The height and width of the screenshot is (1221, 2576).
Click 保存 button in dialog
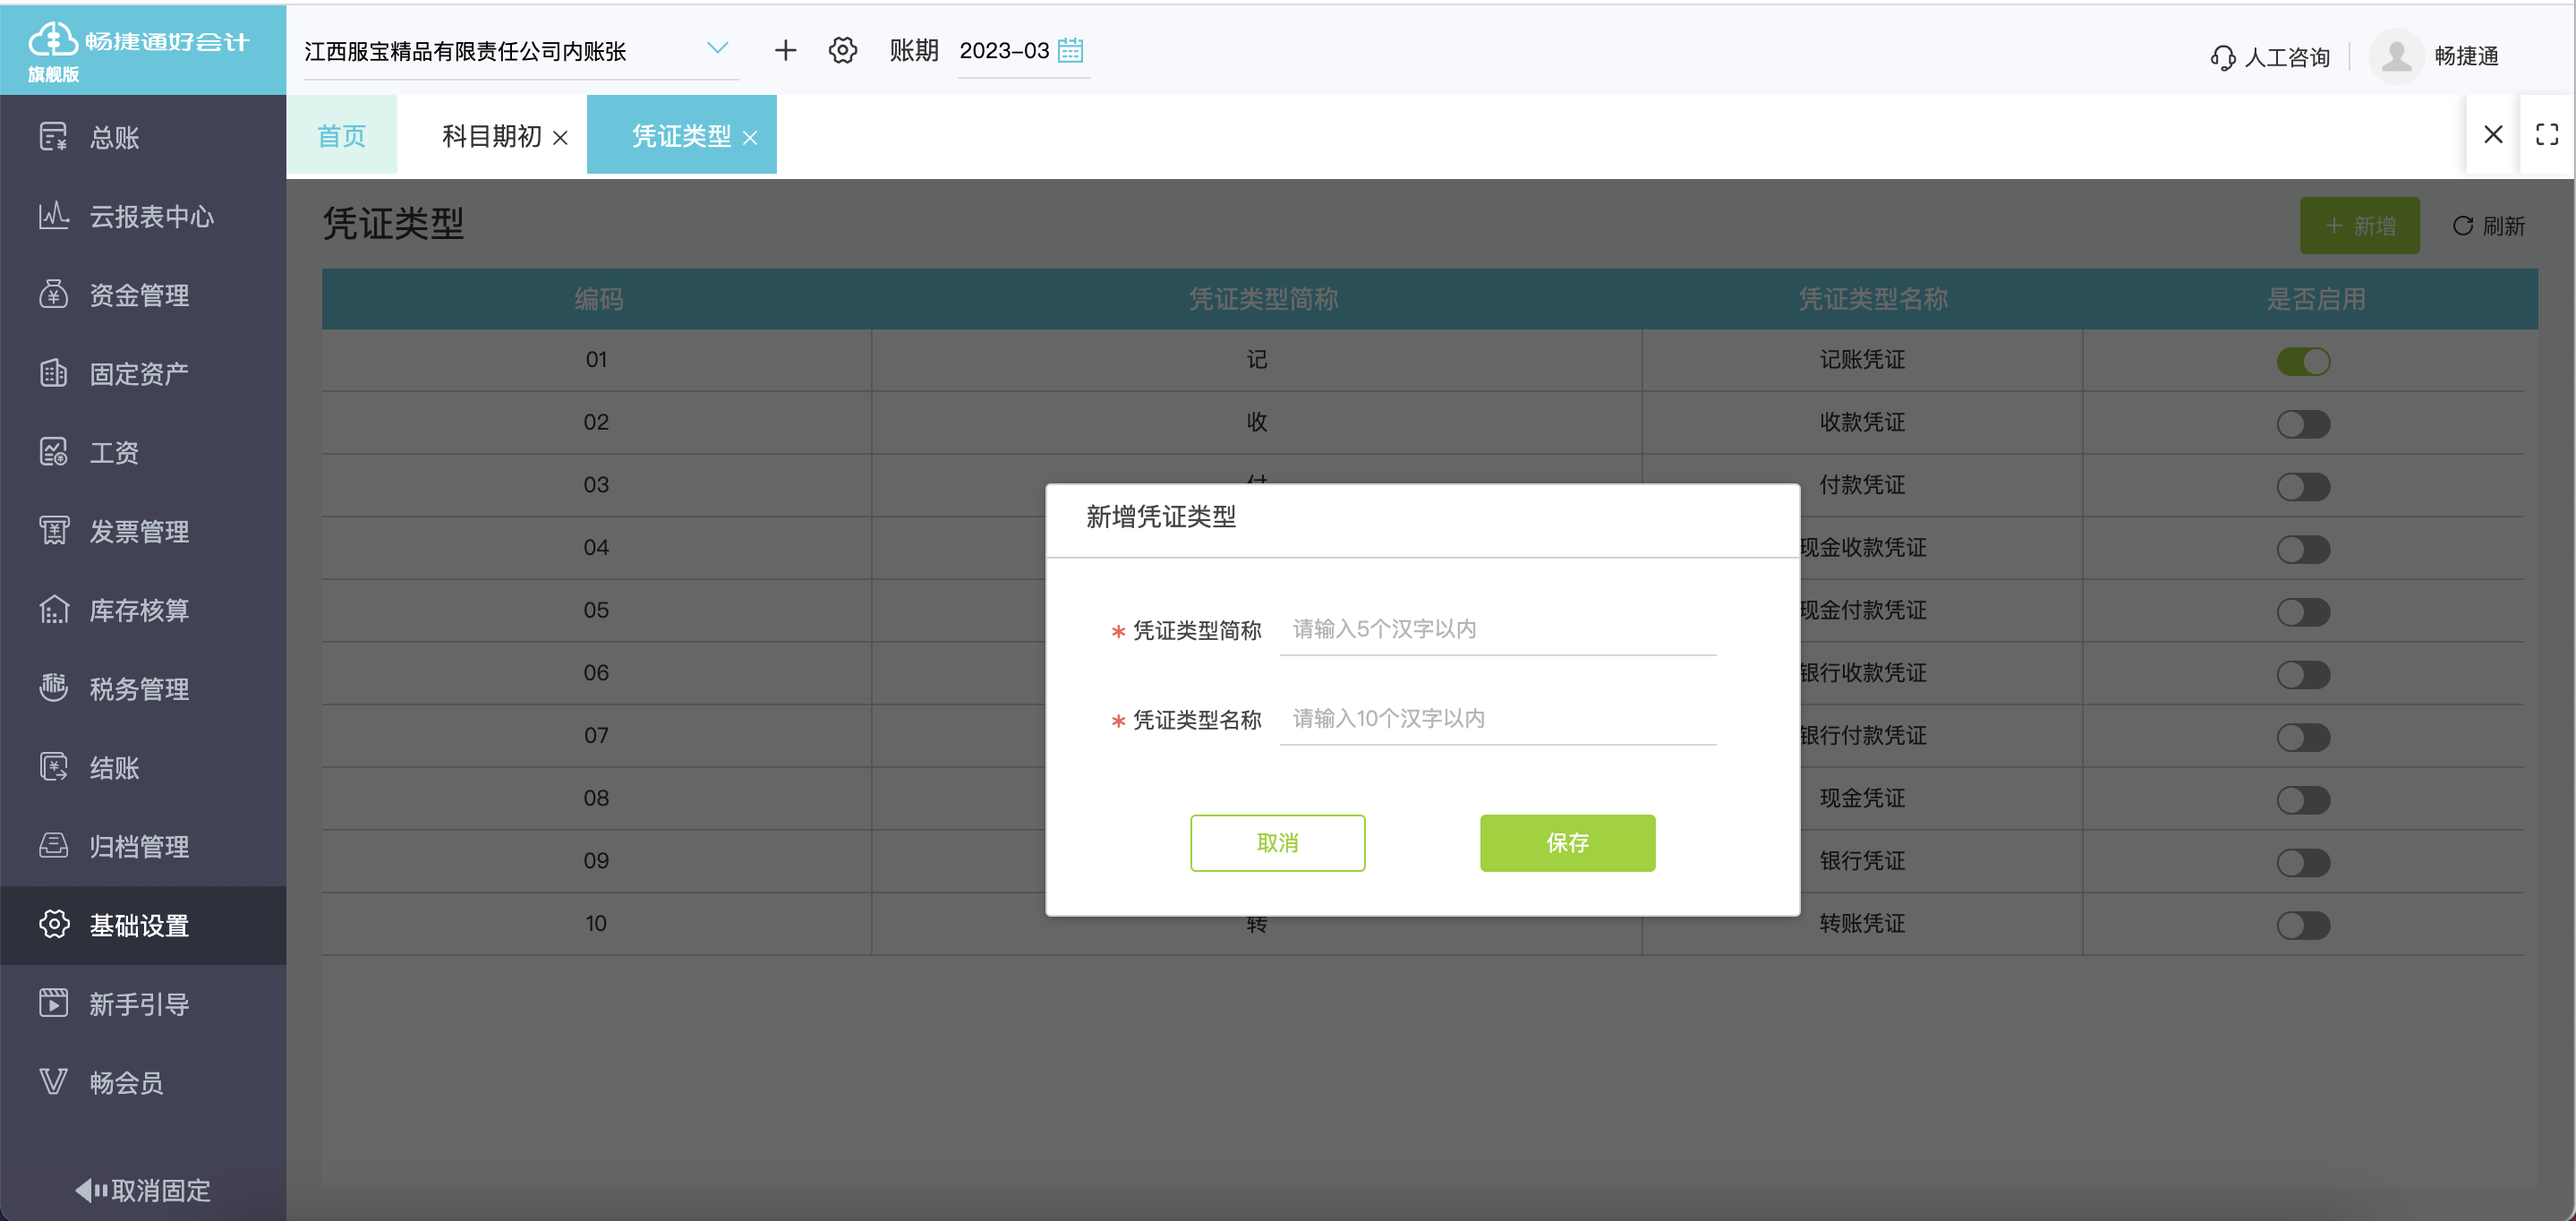[x=1567, y=843]
